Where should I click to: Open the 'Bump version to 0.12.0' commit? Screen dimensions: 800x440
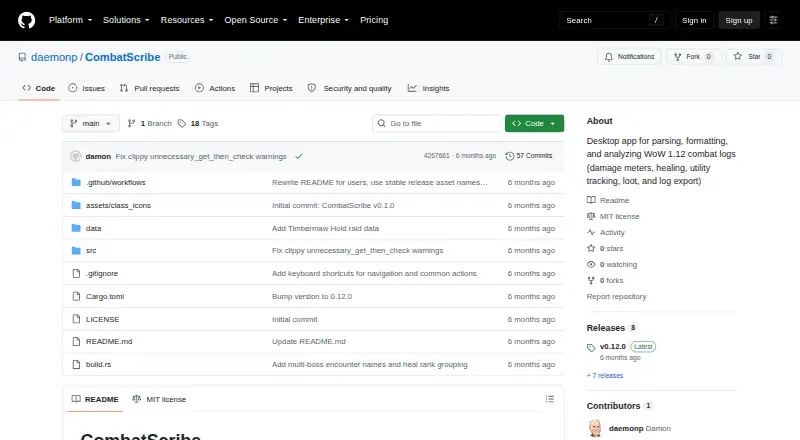click(312, 297)
